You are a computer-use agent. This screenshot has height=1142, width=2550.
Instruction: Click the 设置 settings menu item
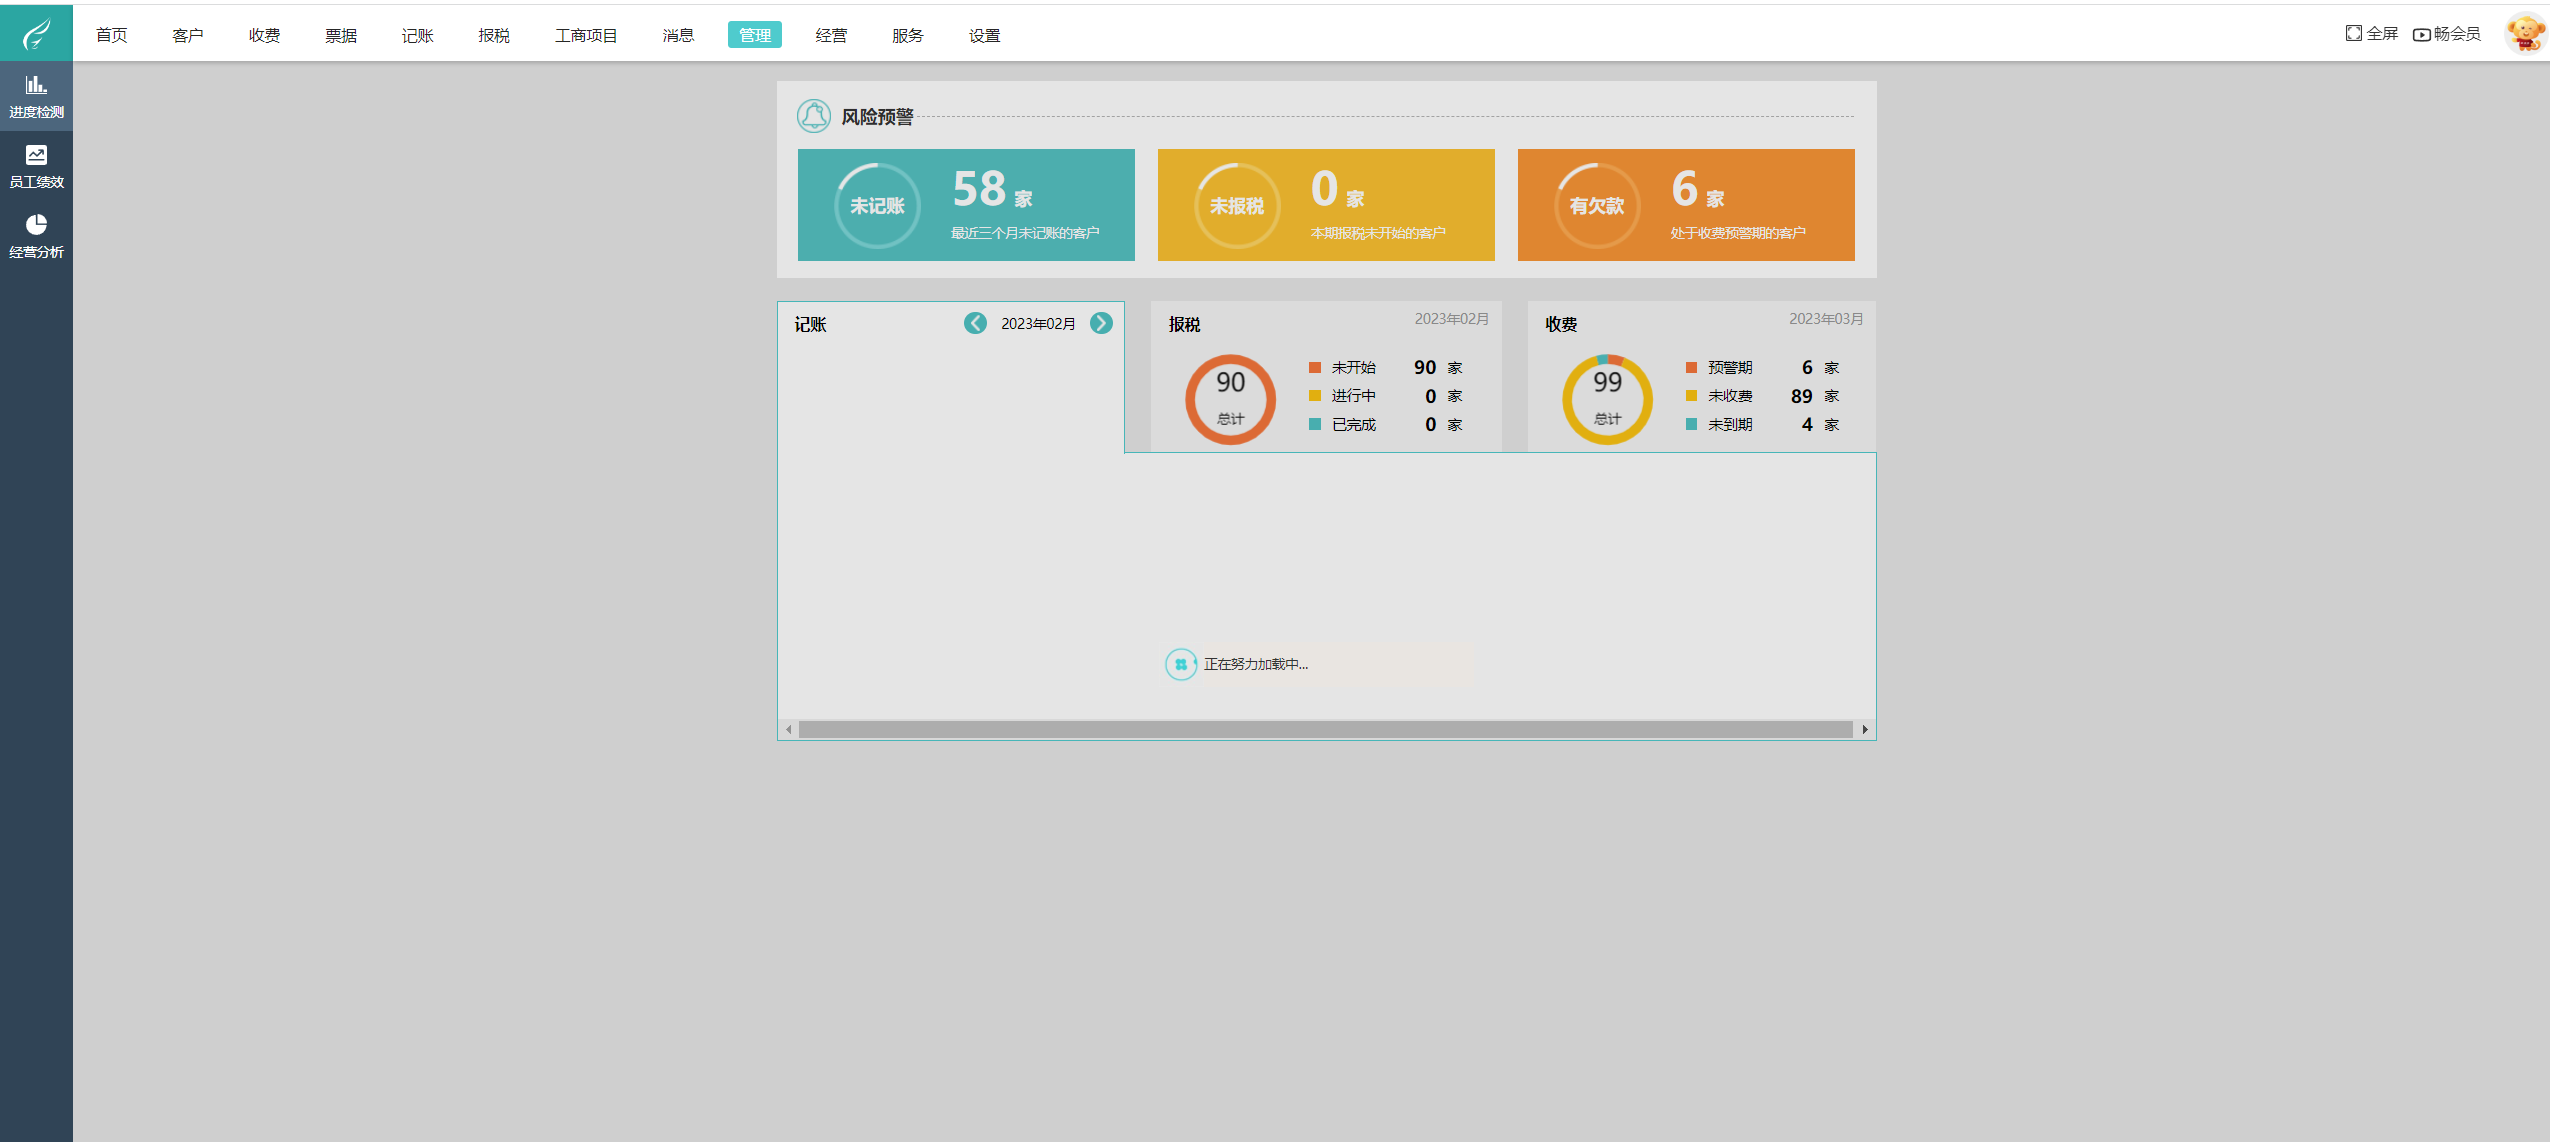(984, 34)
